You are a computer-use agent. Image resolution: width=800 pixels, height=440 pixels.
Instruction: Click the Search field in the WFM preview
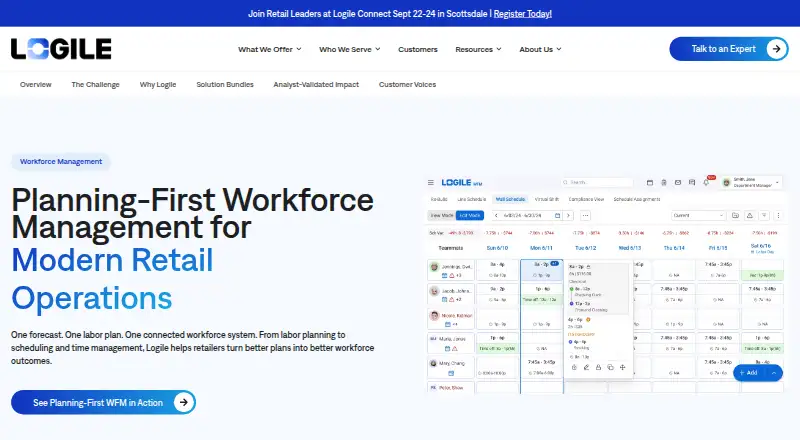point(597,182)
